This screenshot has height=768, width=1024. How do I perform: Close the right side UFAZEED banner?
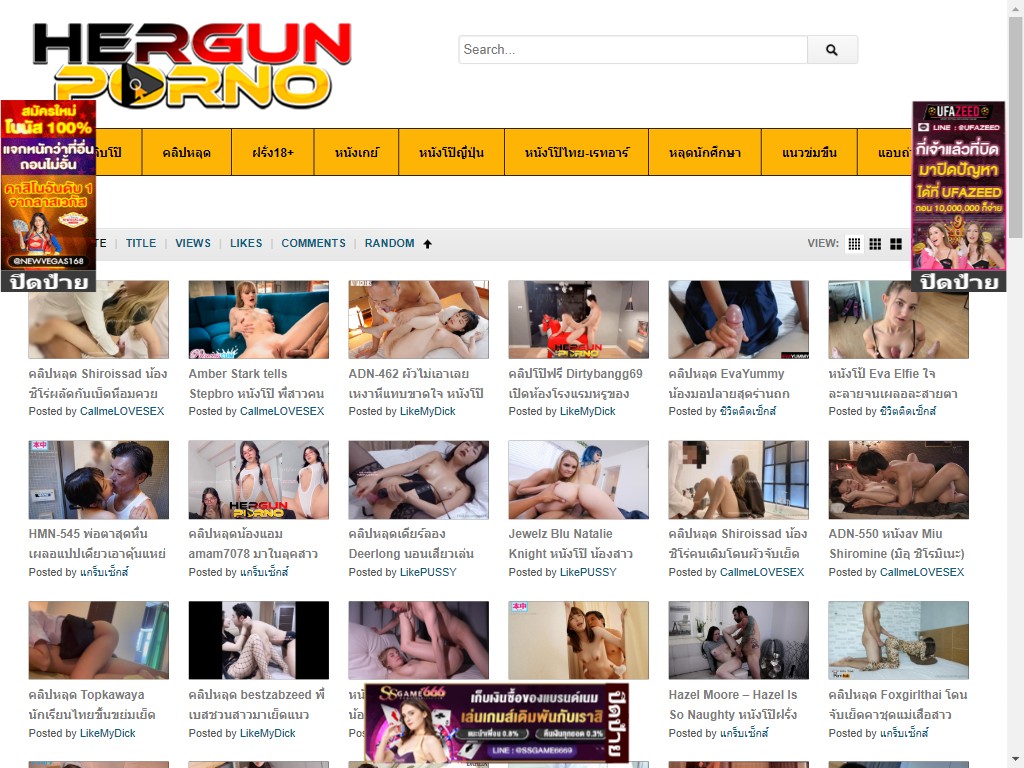[x=959, y=282]
